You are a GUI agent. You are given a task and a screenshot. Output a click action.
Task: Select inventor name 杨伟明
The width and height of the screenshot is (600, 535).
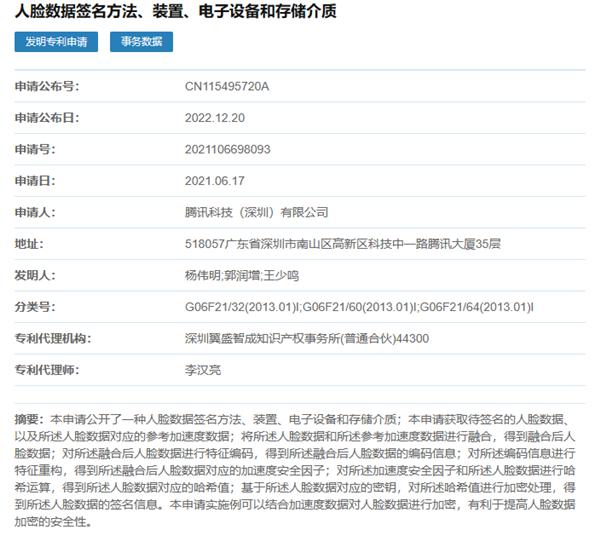(203, 276)
